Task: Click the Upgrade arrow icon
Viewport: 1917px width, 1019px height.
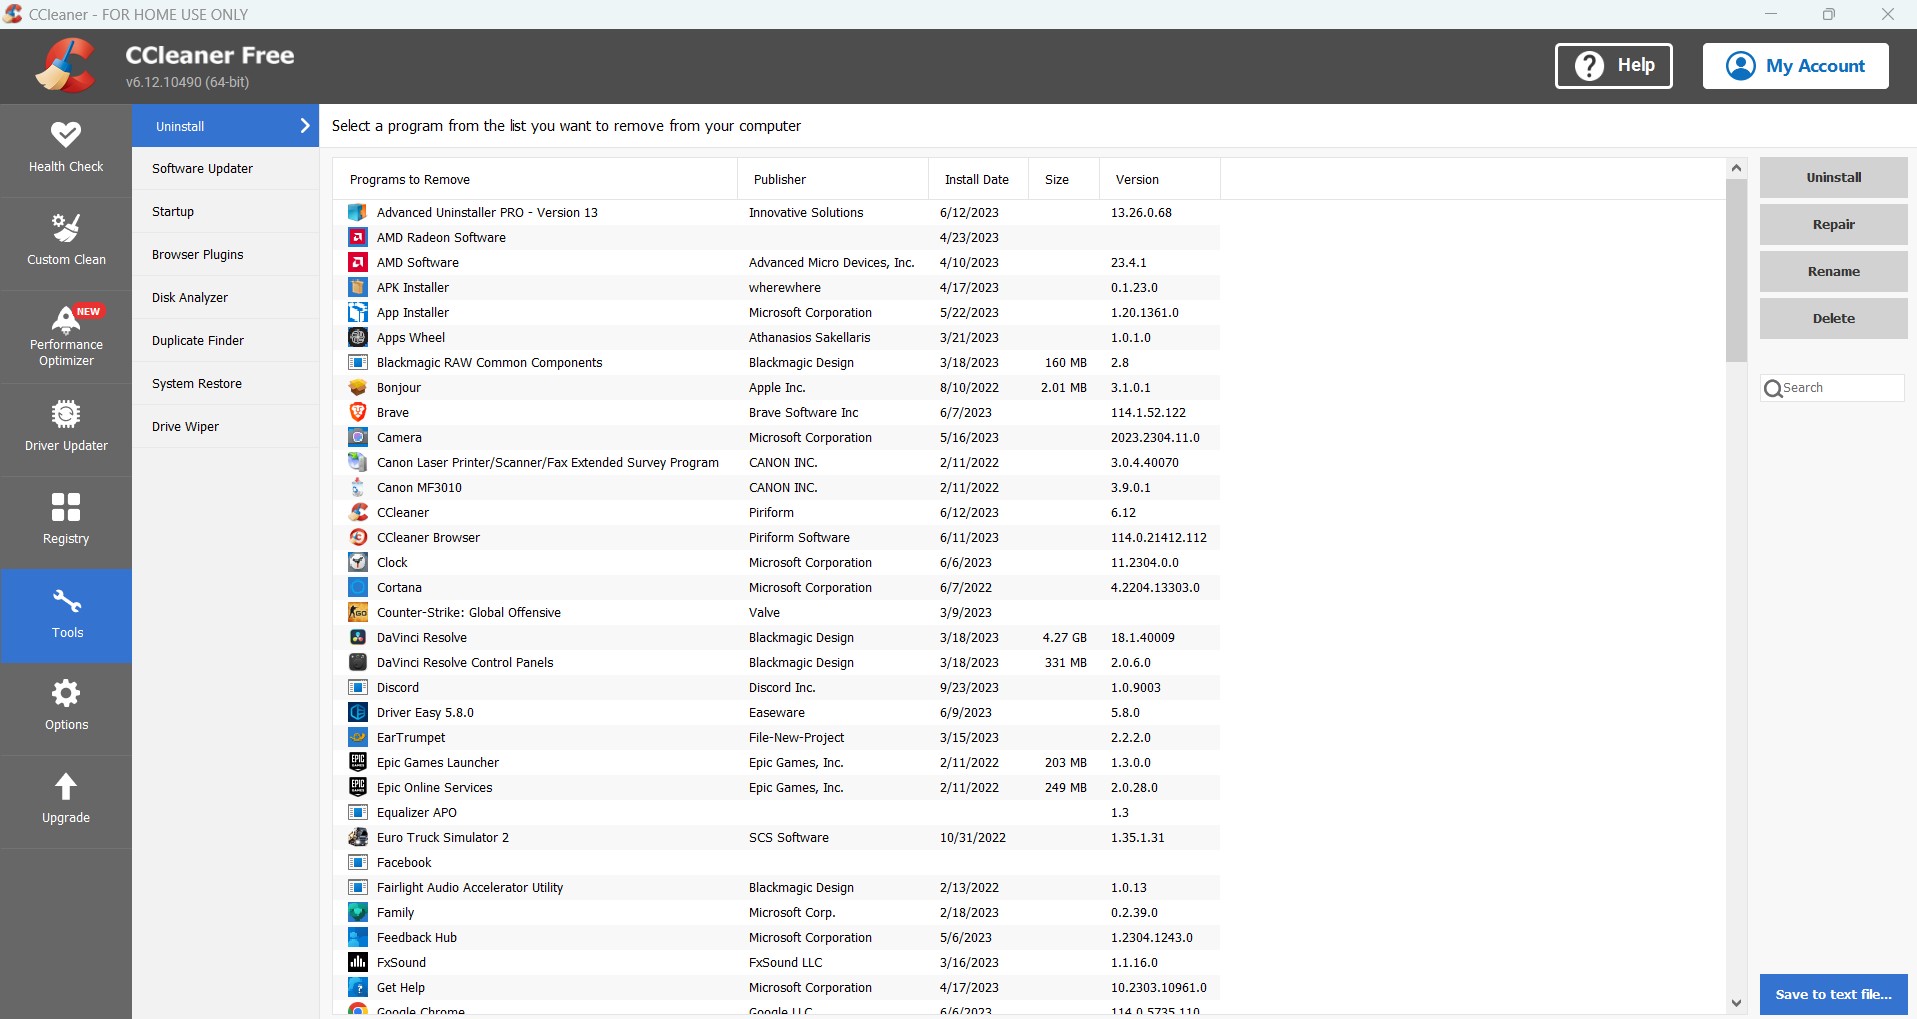Action: pyautogui.click(x=66, y=787)
